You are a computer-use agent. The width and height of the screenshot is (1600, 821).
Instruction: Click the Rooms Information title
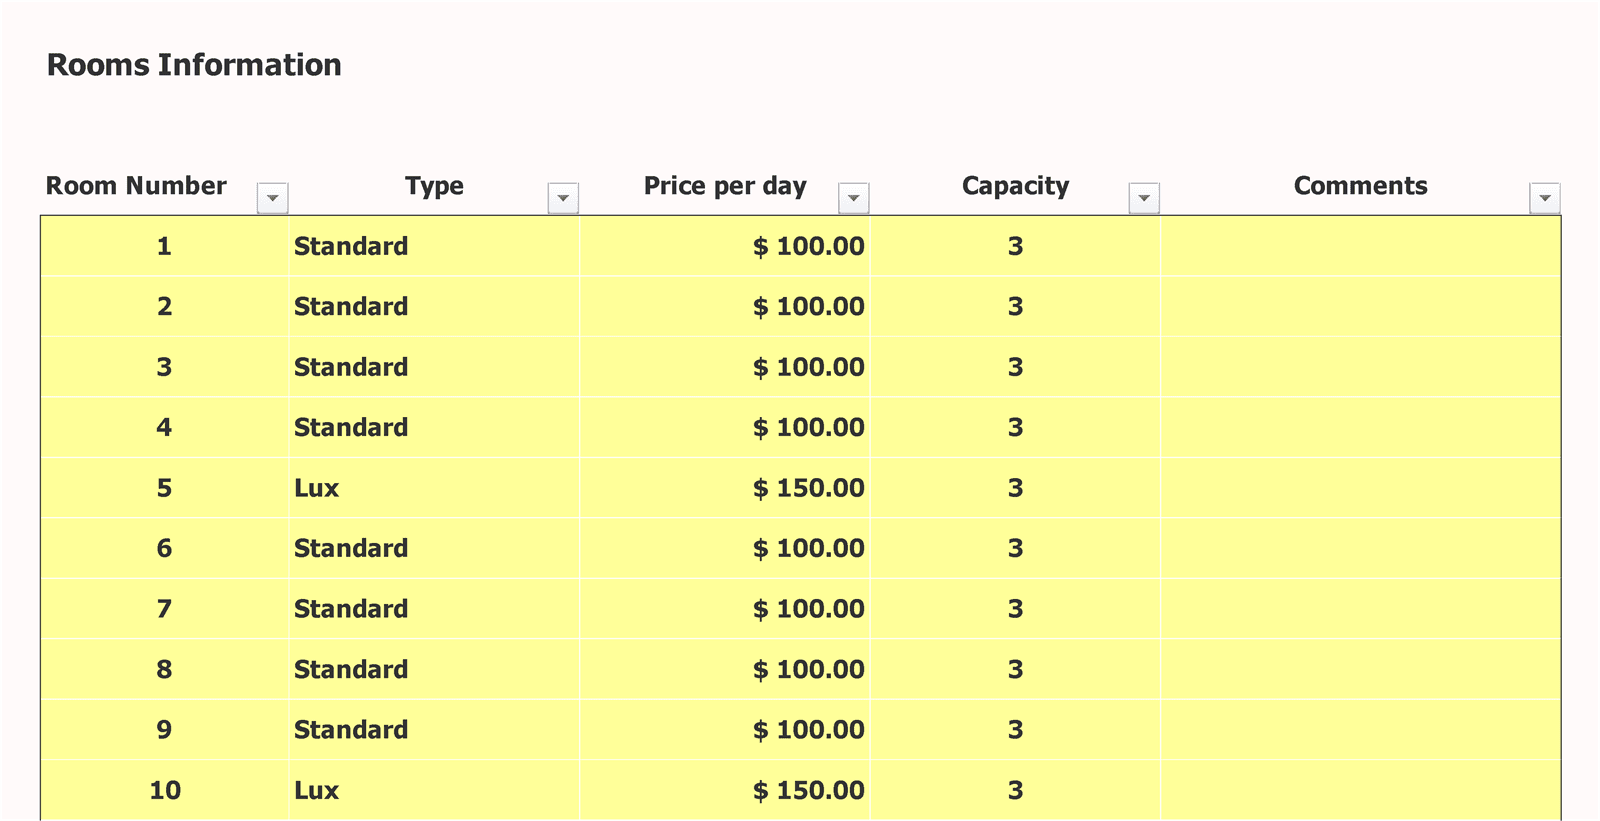[x=194, y=64]
